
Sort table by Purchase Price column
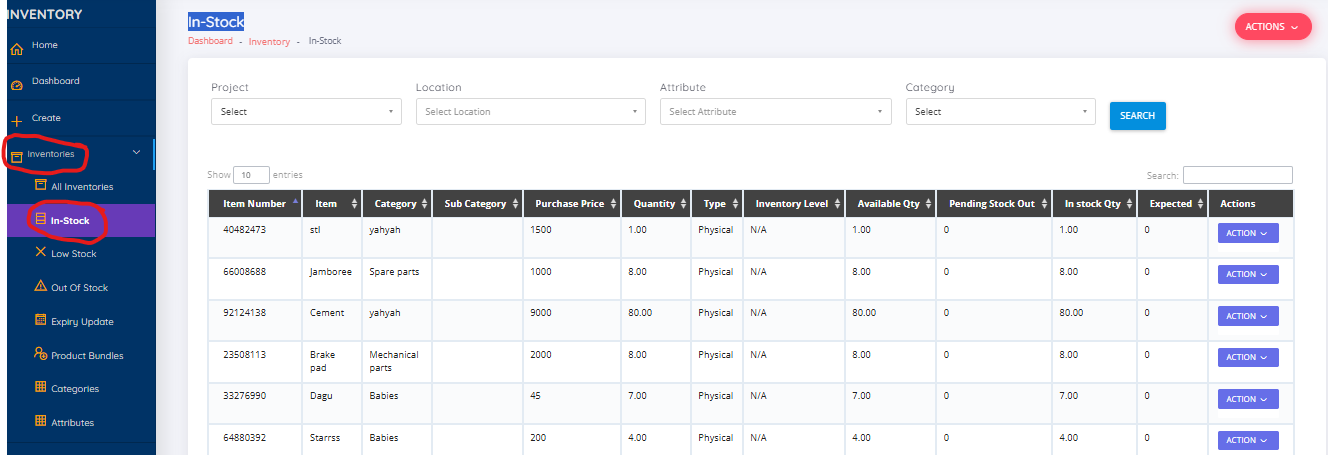(569, 204)
